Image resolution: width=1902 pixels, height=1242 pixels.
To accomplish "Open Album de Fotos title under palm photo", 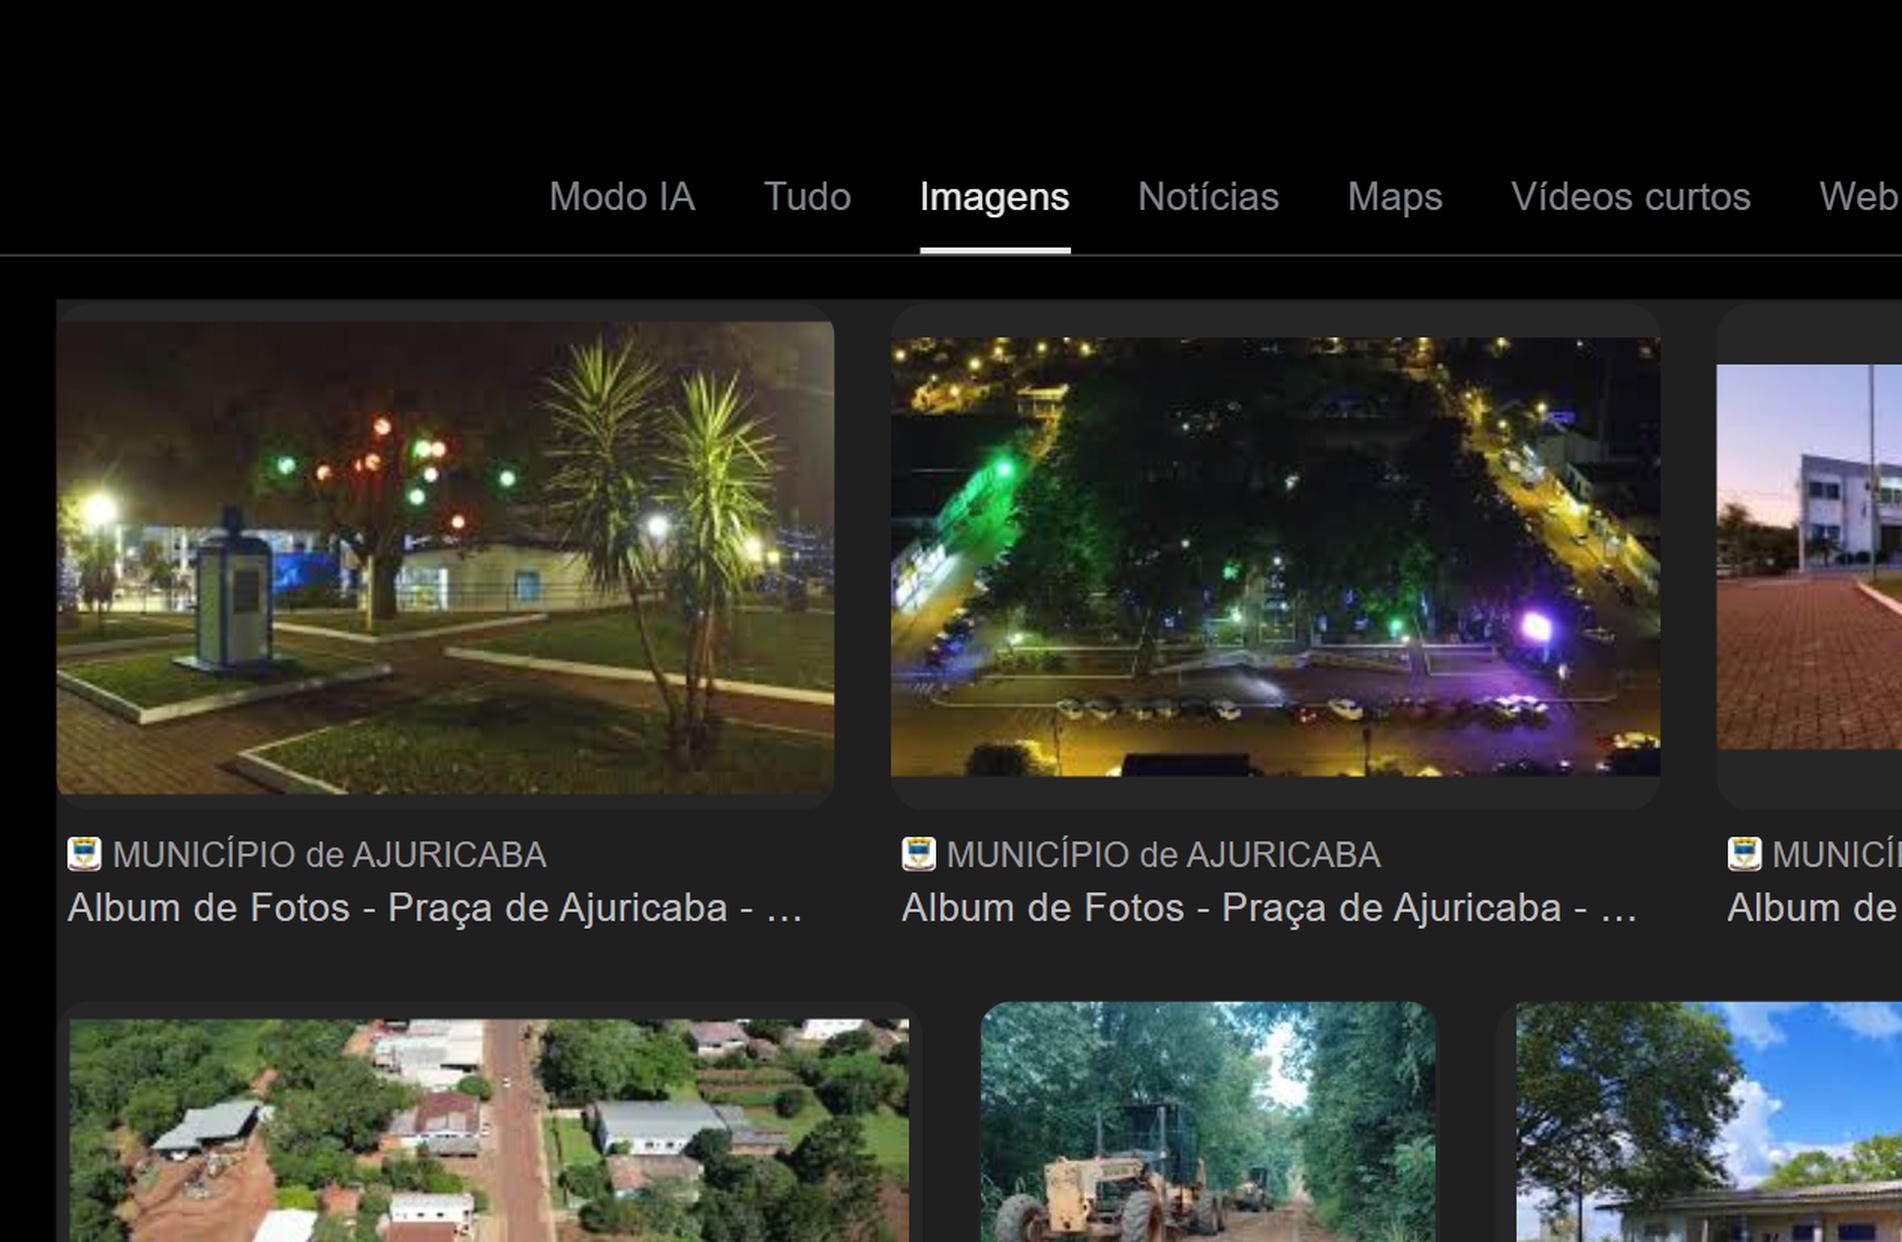I will (x=434, y=908).
